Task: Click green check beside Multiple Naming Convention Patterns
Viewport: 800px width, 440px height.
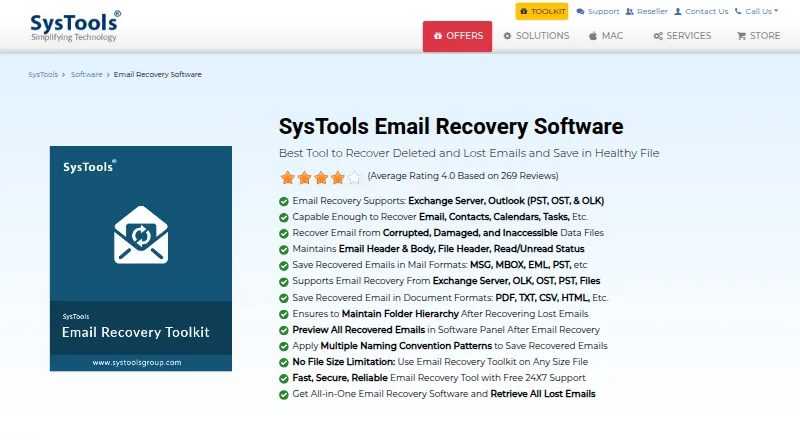Action: (284, 347)
